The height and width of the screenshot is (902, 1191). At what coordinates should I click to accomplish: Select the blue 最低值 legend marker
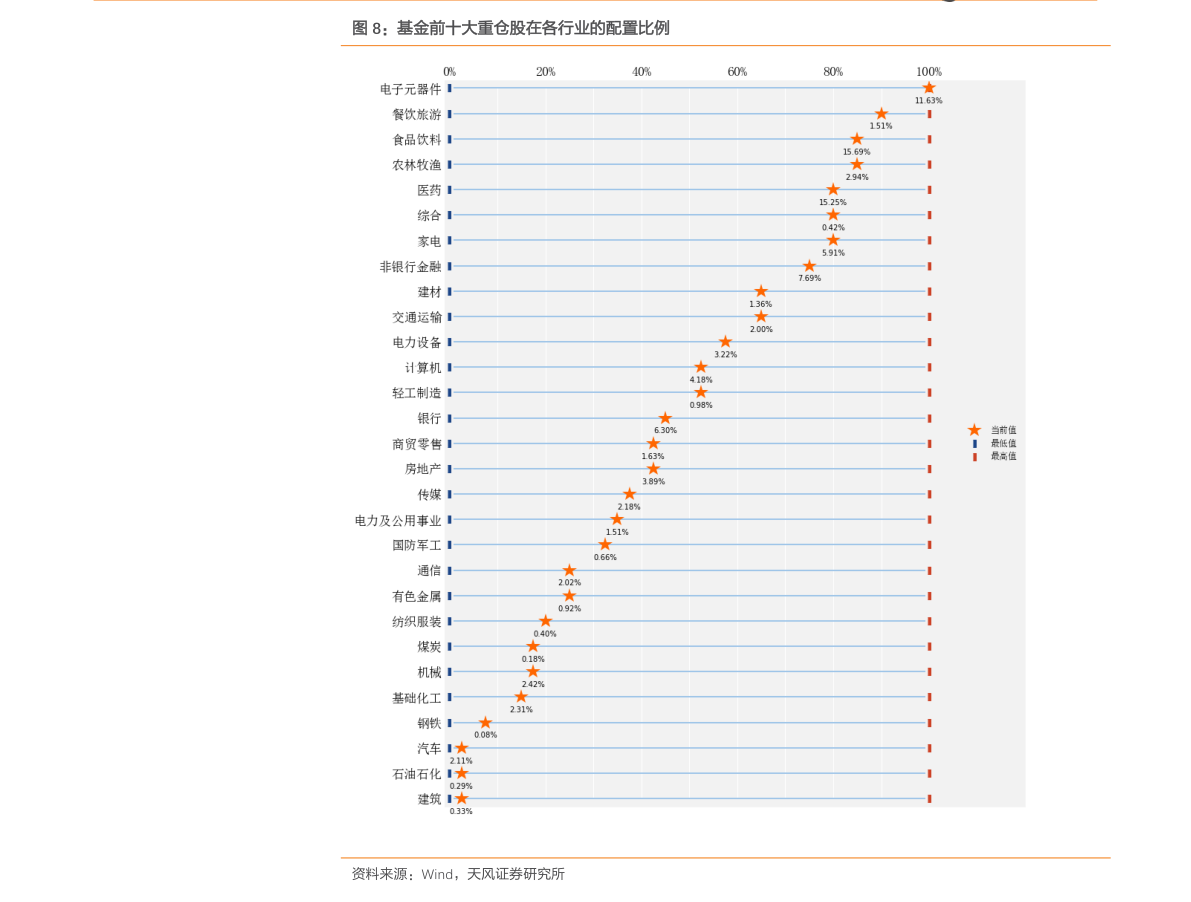[975, 443]
